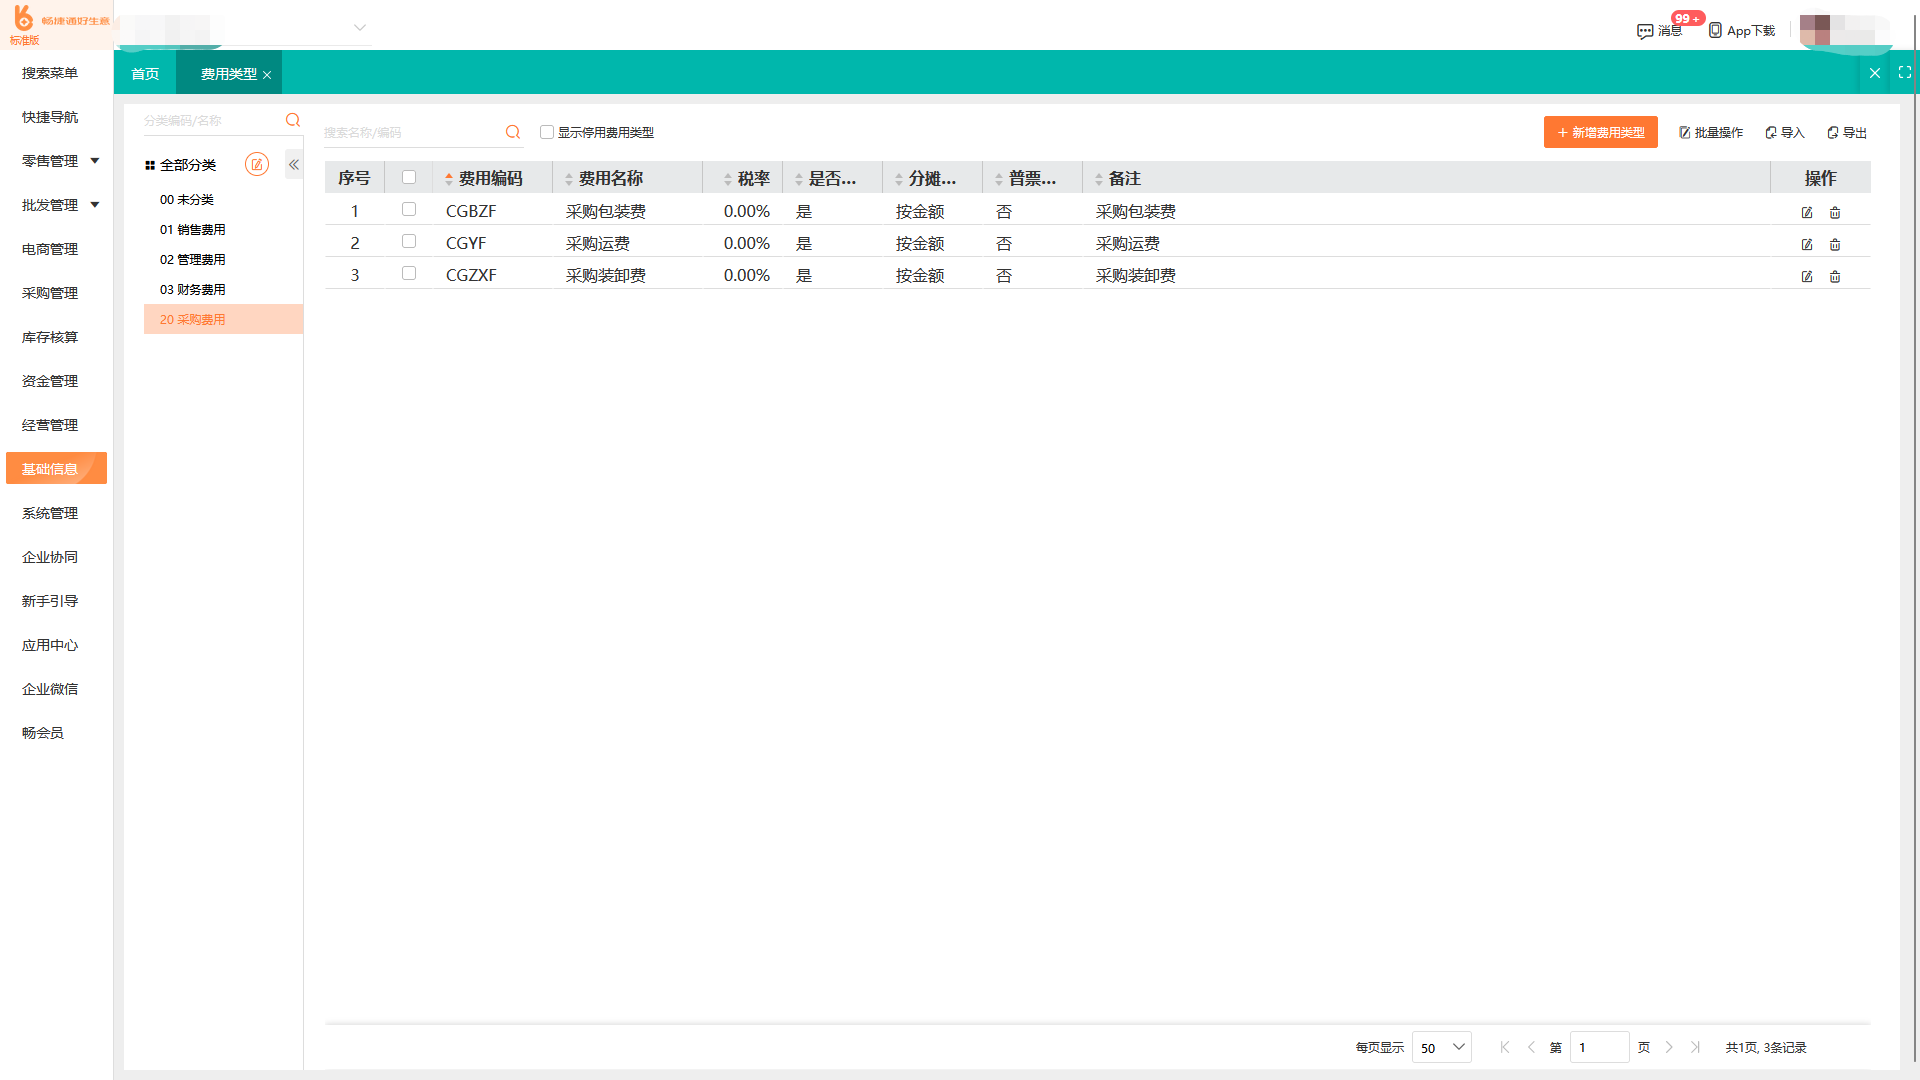
Task: Click the search magnifier icon
Action: [293, 120]
